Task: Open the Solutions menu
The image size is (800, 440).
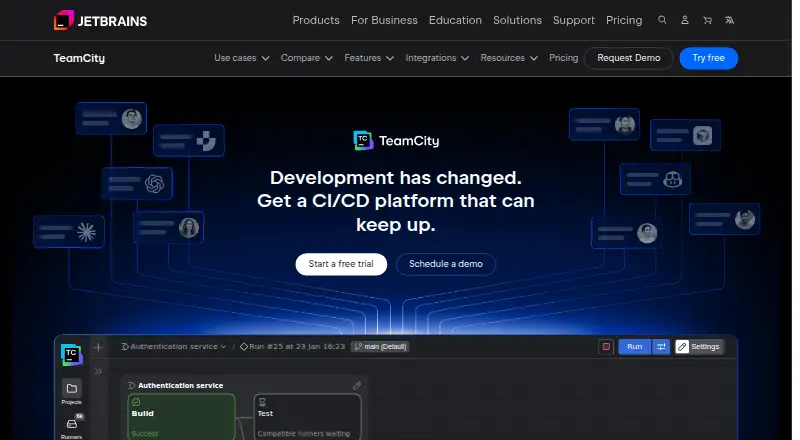Action: coord(517,20)
